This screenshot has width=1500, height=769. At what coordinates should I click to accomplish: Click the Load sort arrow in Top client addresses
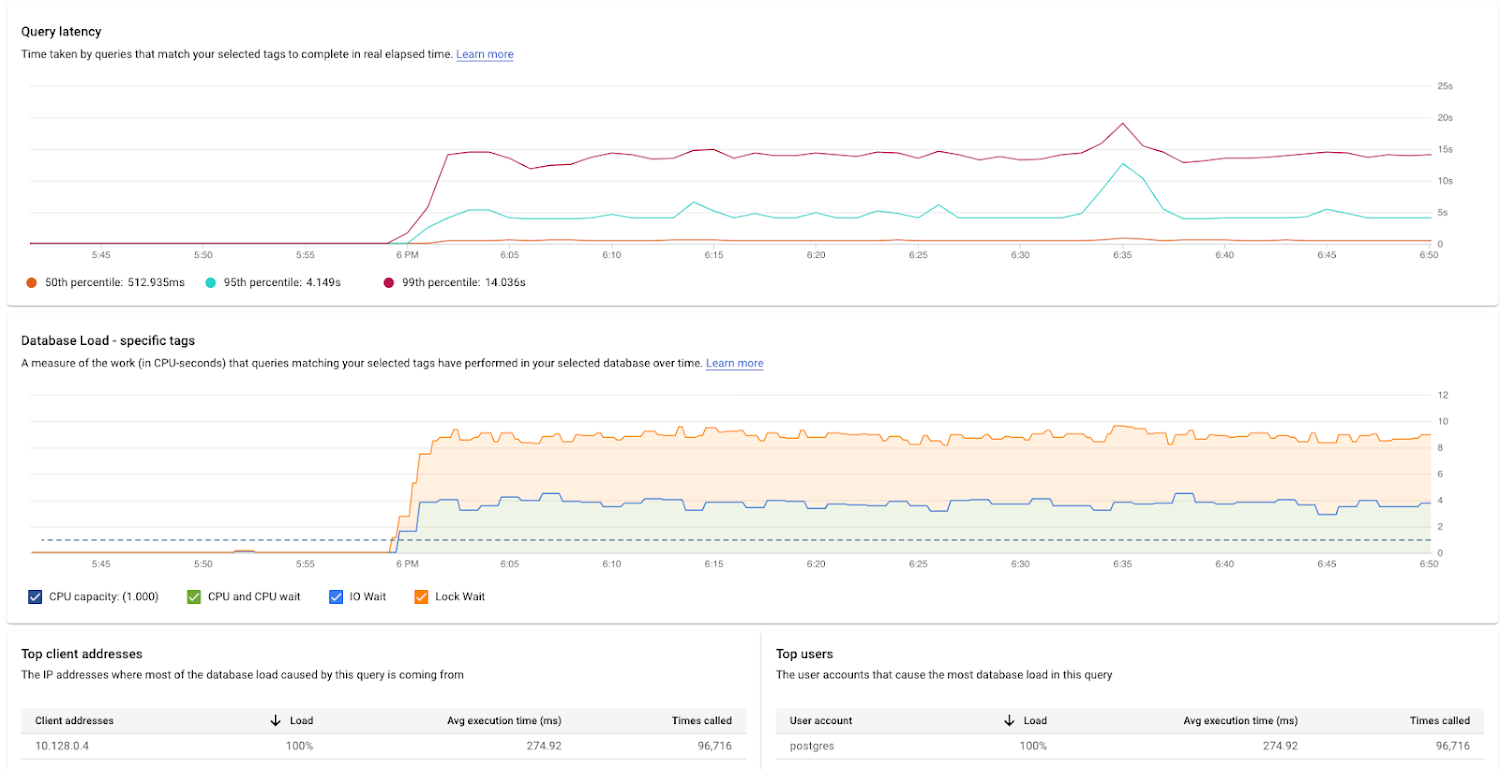coord(274,720)
